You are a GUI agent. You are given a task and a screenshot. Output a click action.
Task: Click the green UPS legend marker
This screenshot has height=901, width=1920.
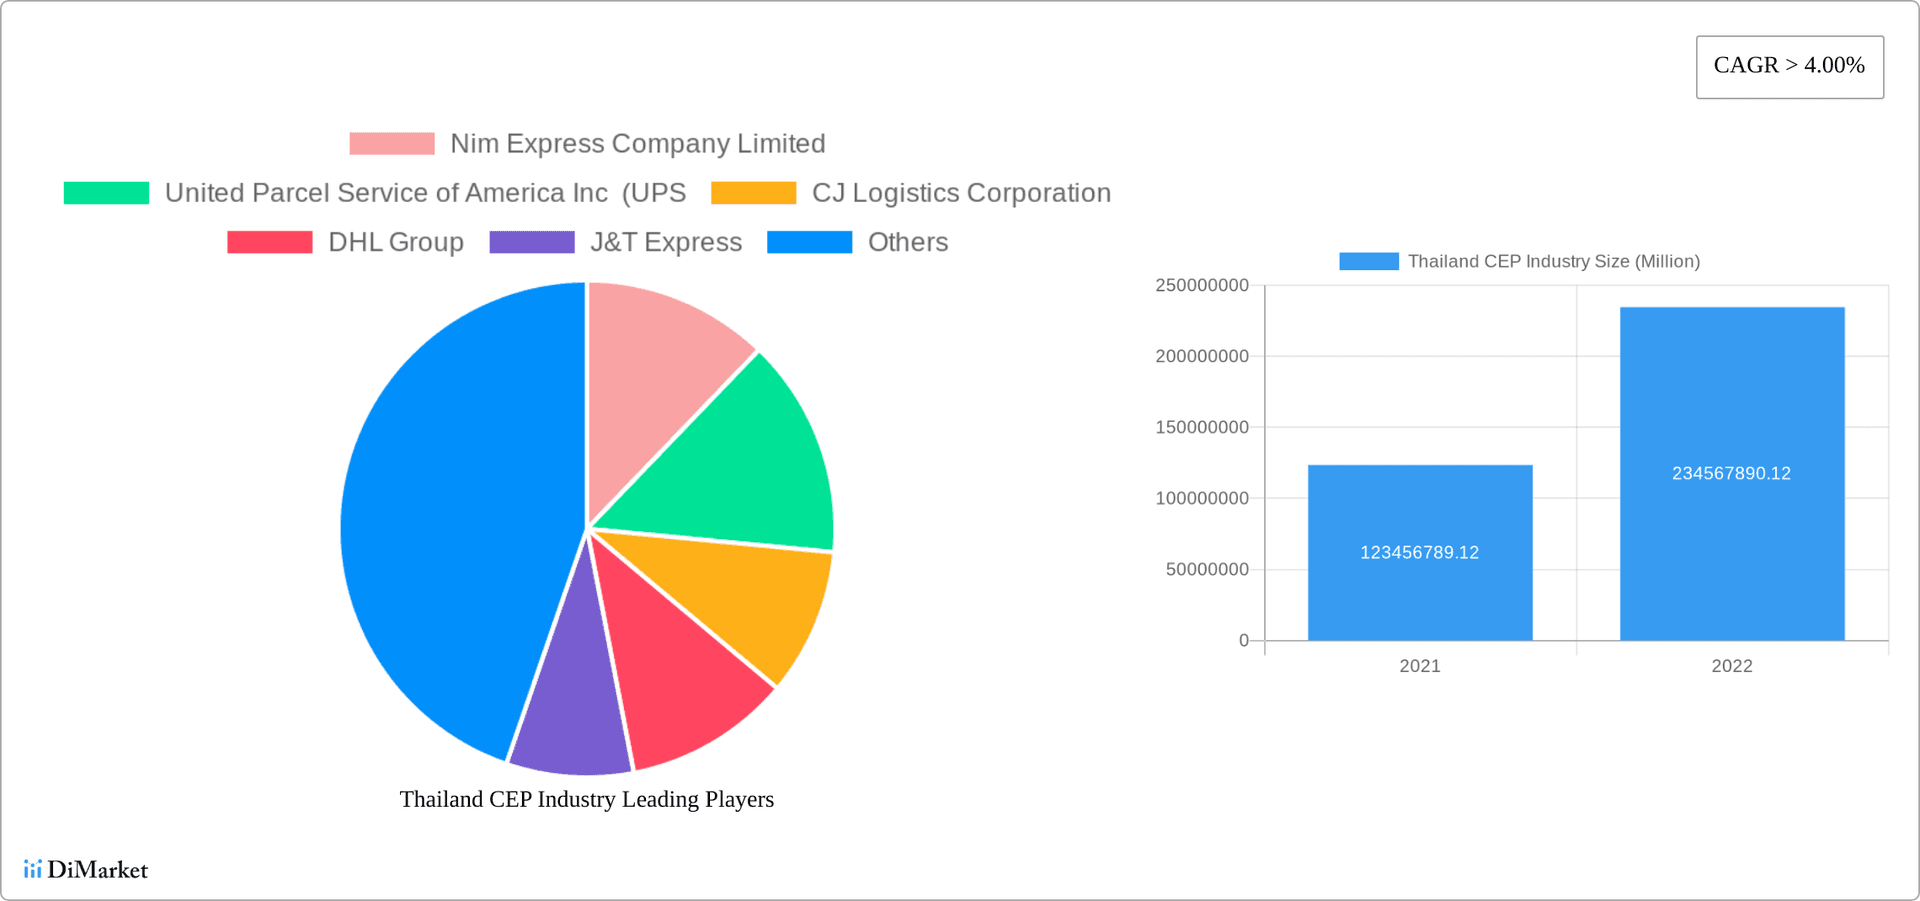click(x=106, y=192)
